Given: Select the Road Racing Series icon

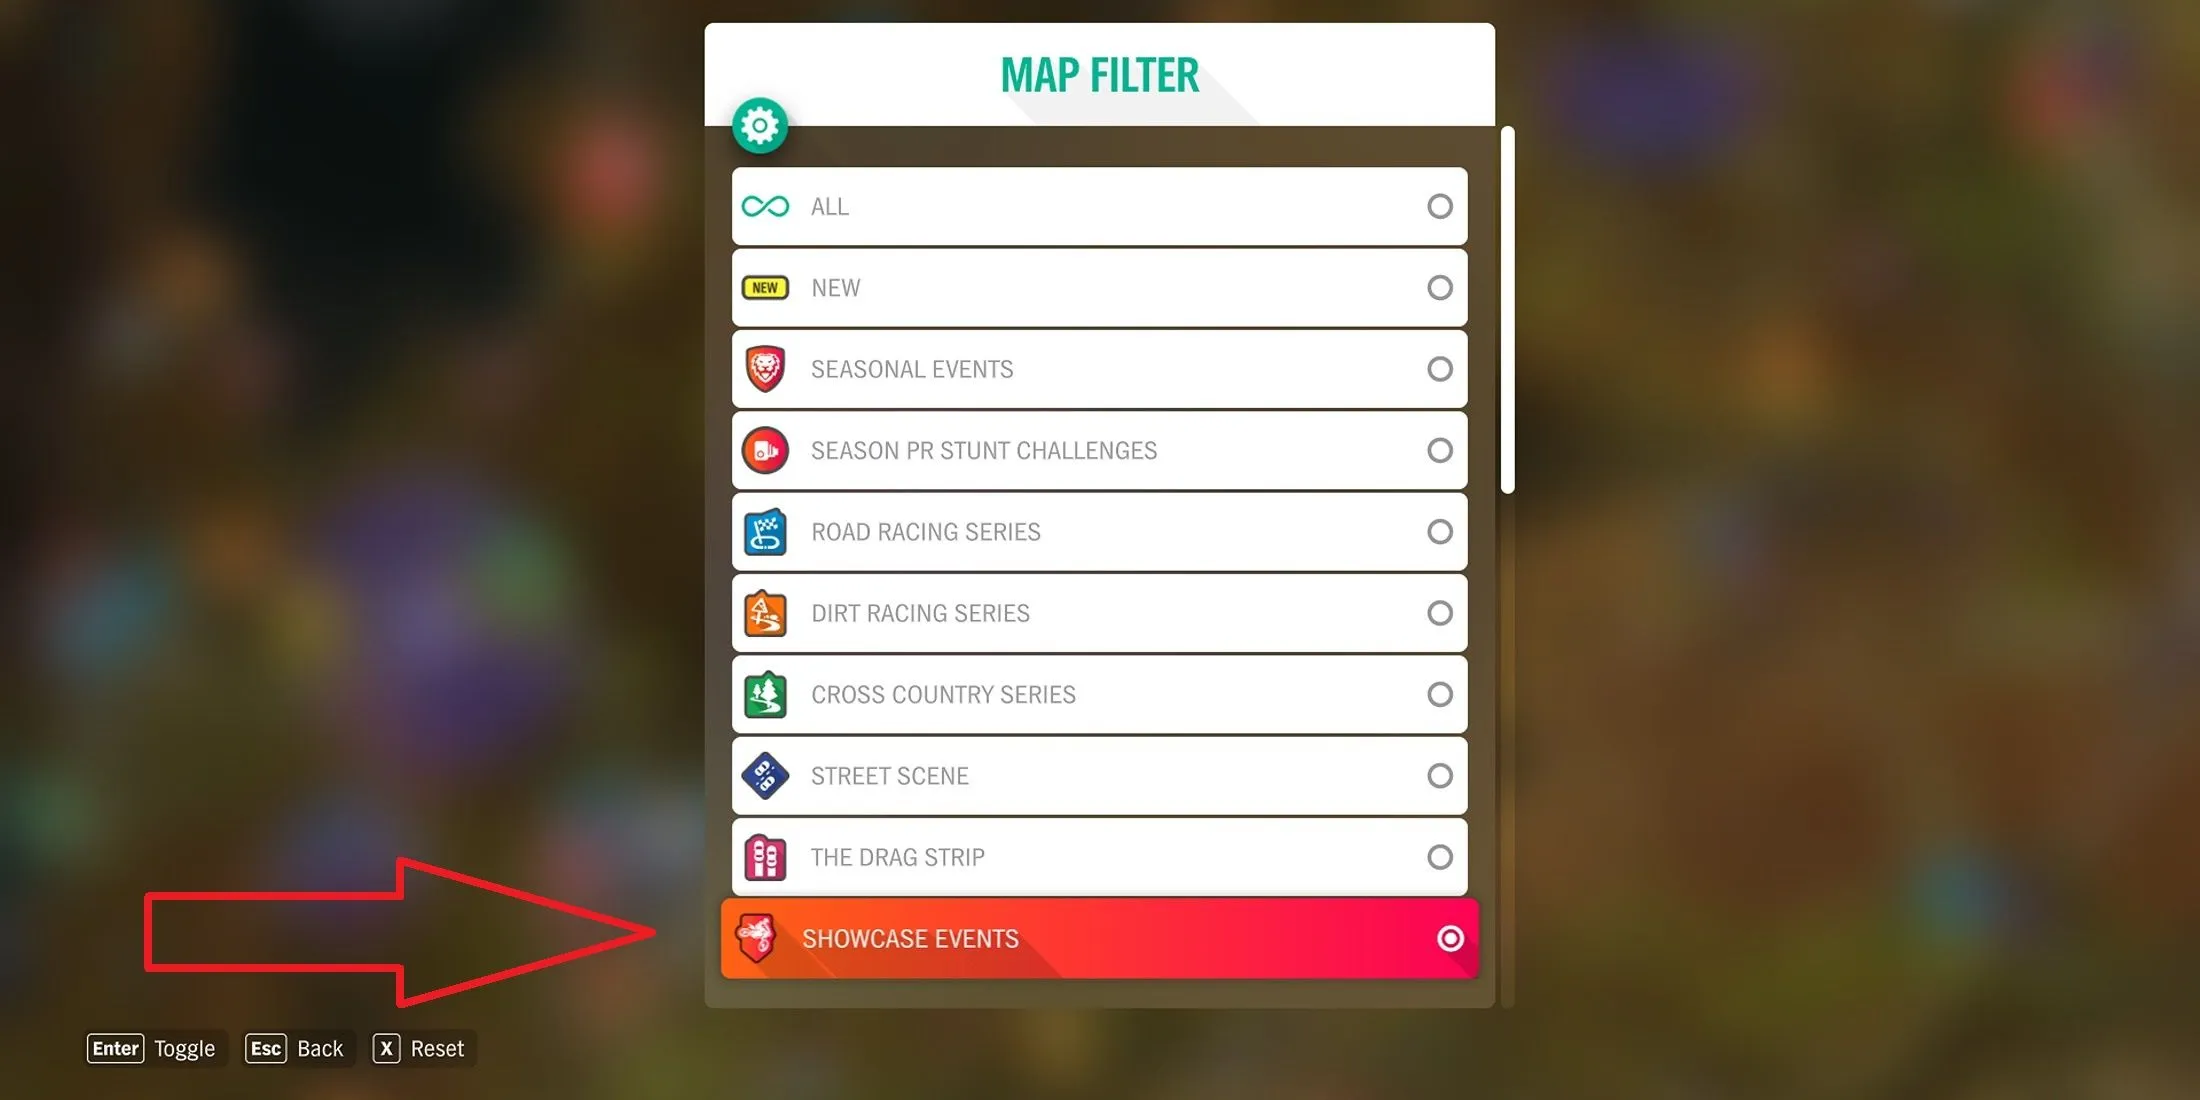Looking at the screenshot, I should point(765,532).
